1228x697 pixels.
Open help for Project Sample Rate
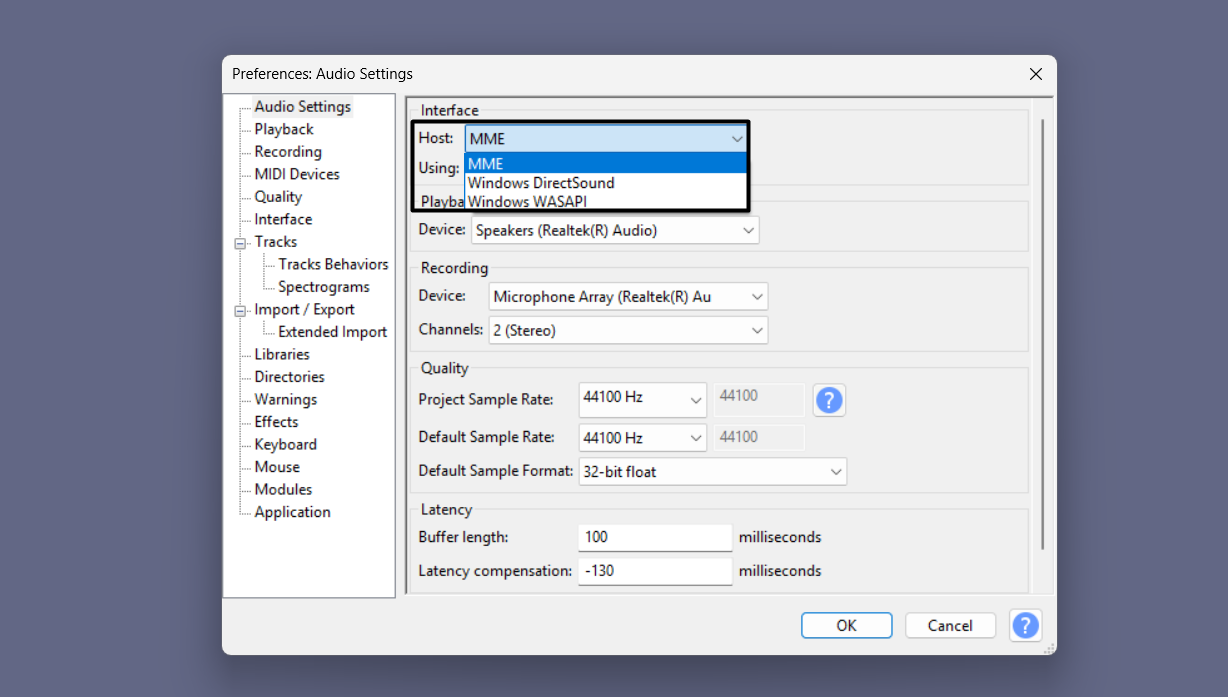coord(829,400)
